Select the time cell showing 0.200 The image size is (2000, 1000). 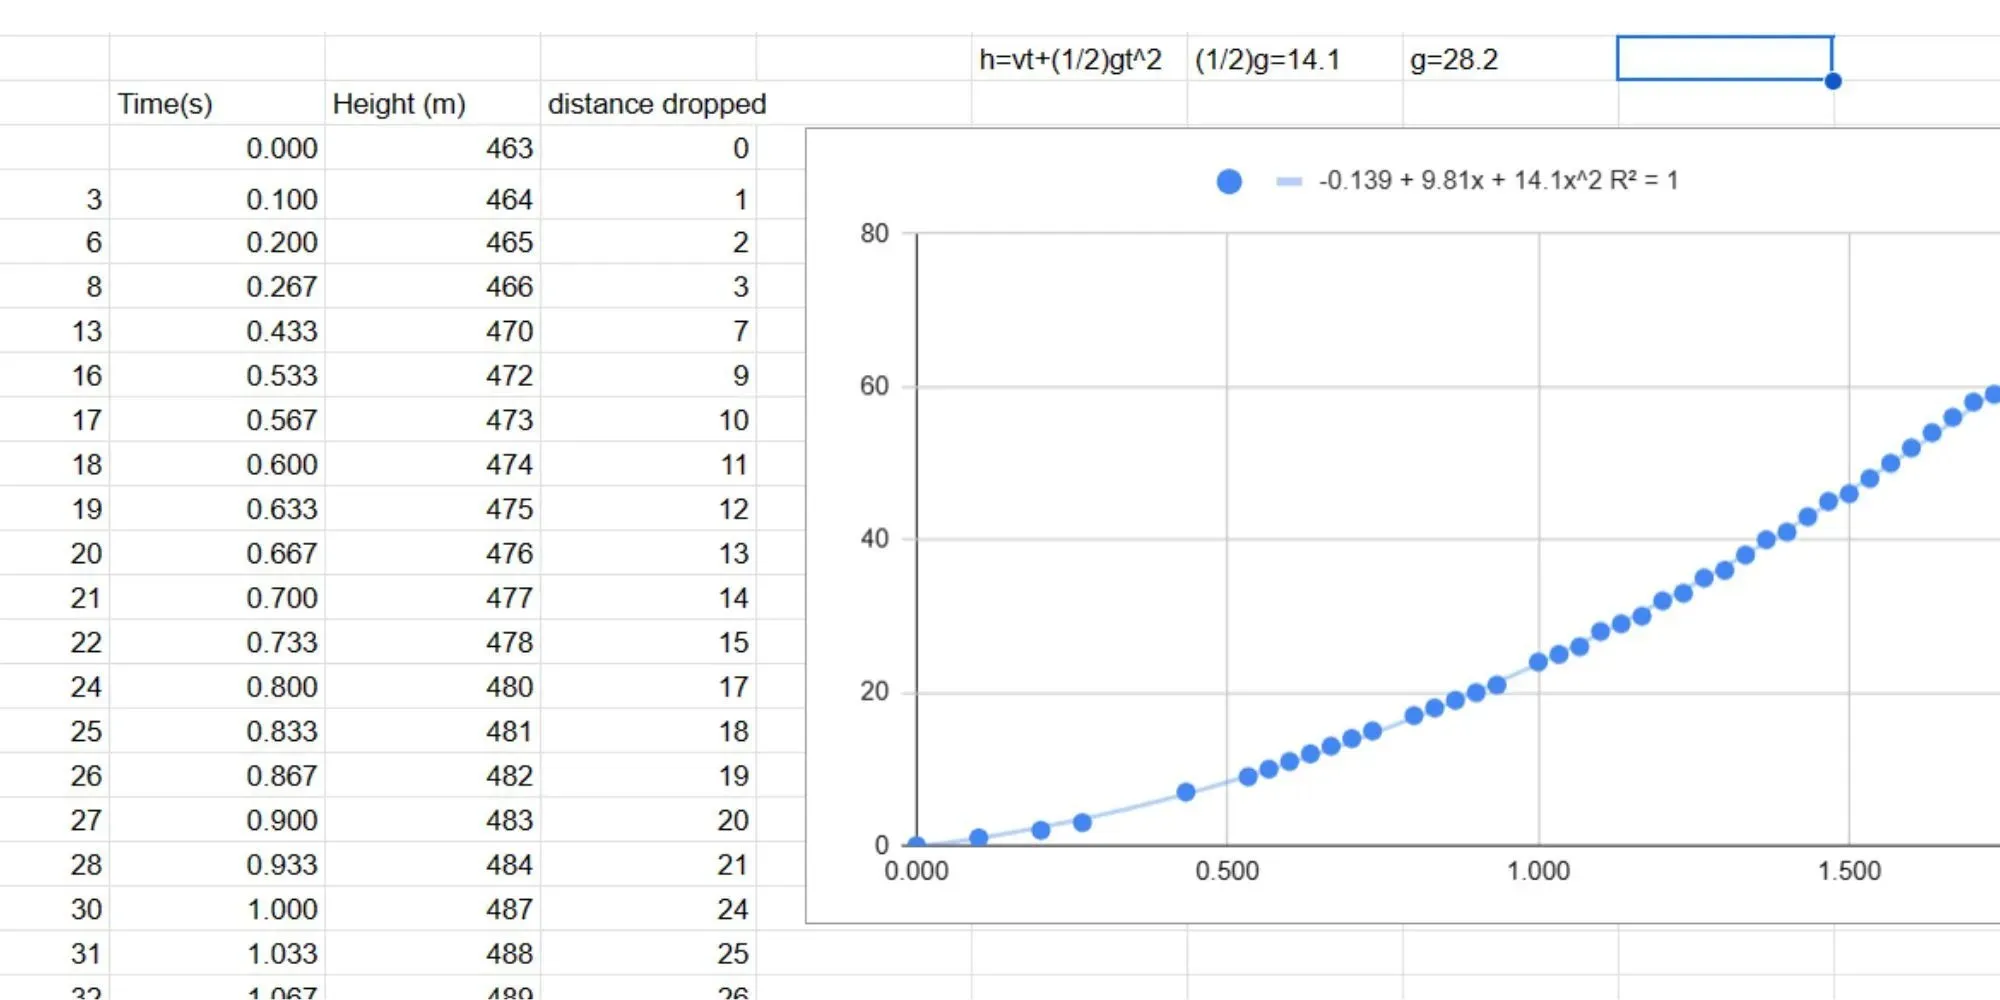[x=217, y=242]
